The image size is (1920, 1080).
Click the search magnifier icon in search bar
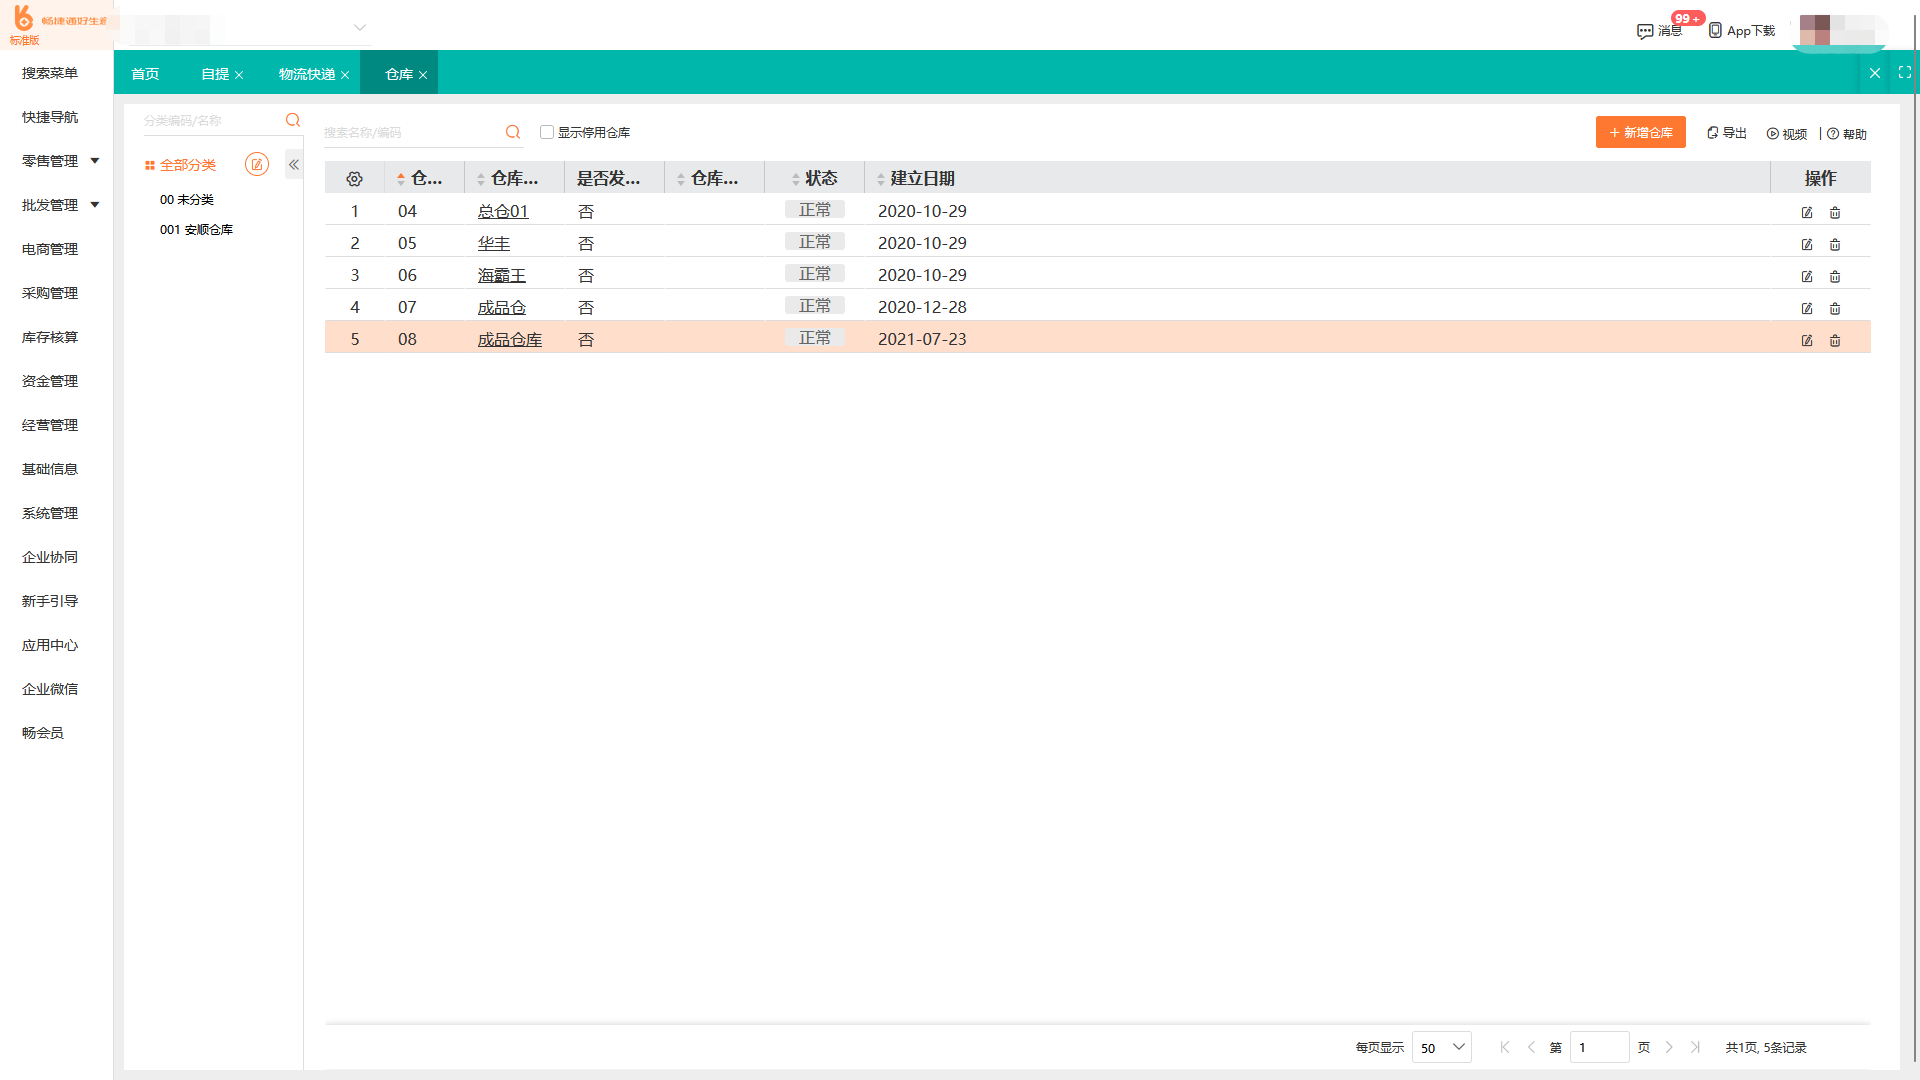(x=513, y=132)
